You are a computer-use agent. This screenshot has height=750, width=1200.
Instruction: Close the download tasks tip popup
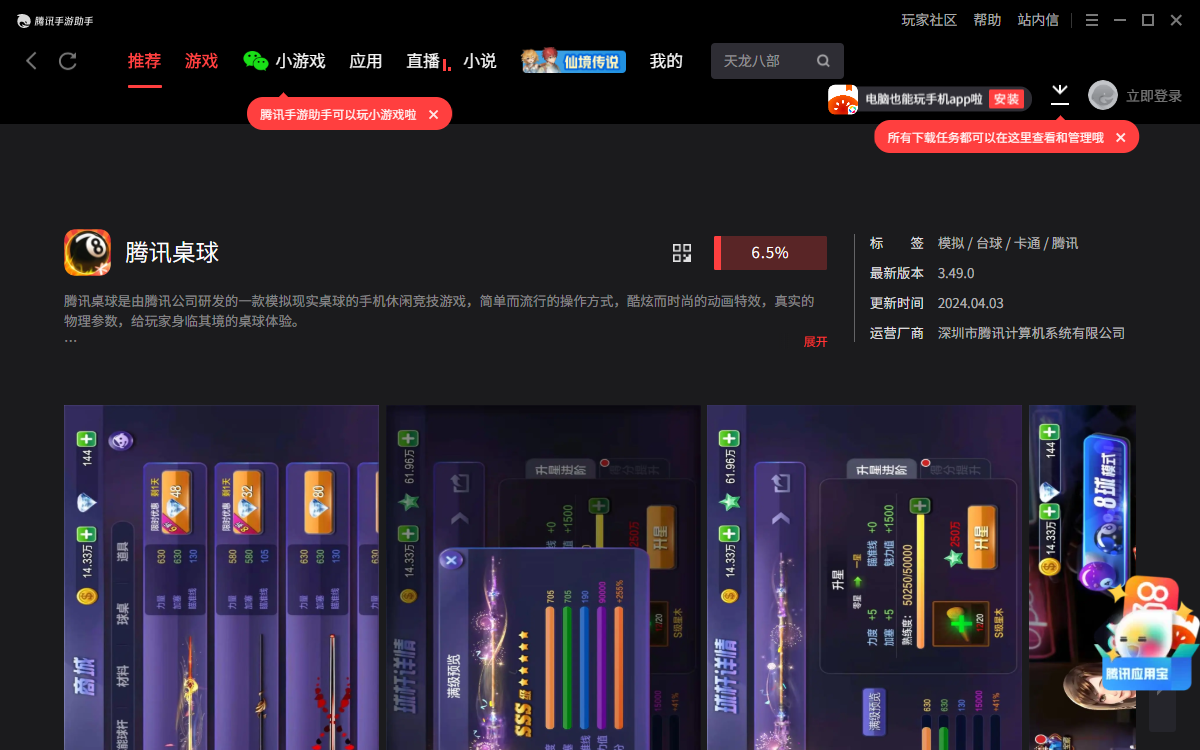(1120, 137)
